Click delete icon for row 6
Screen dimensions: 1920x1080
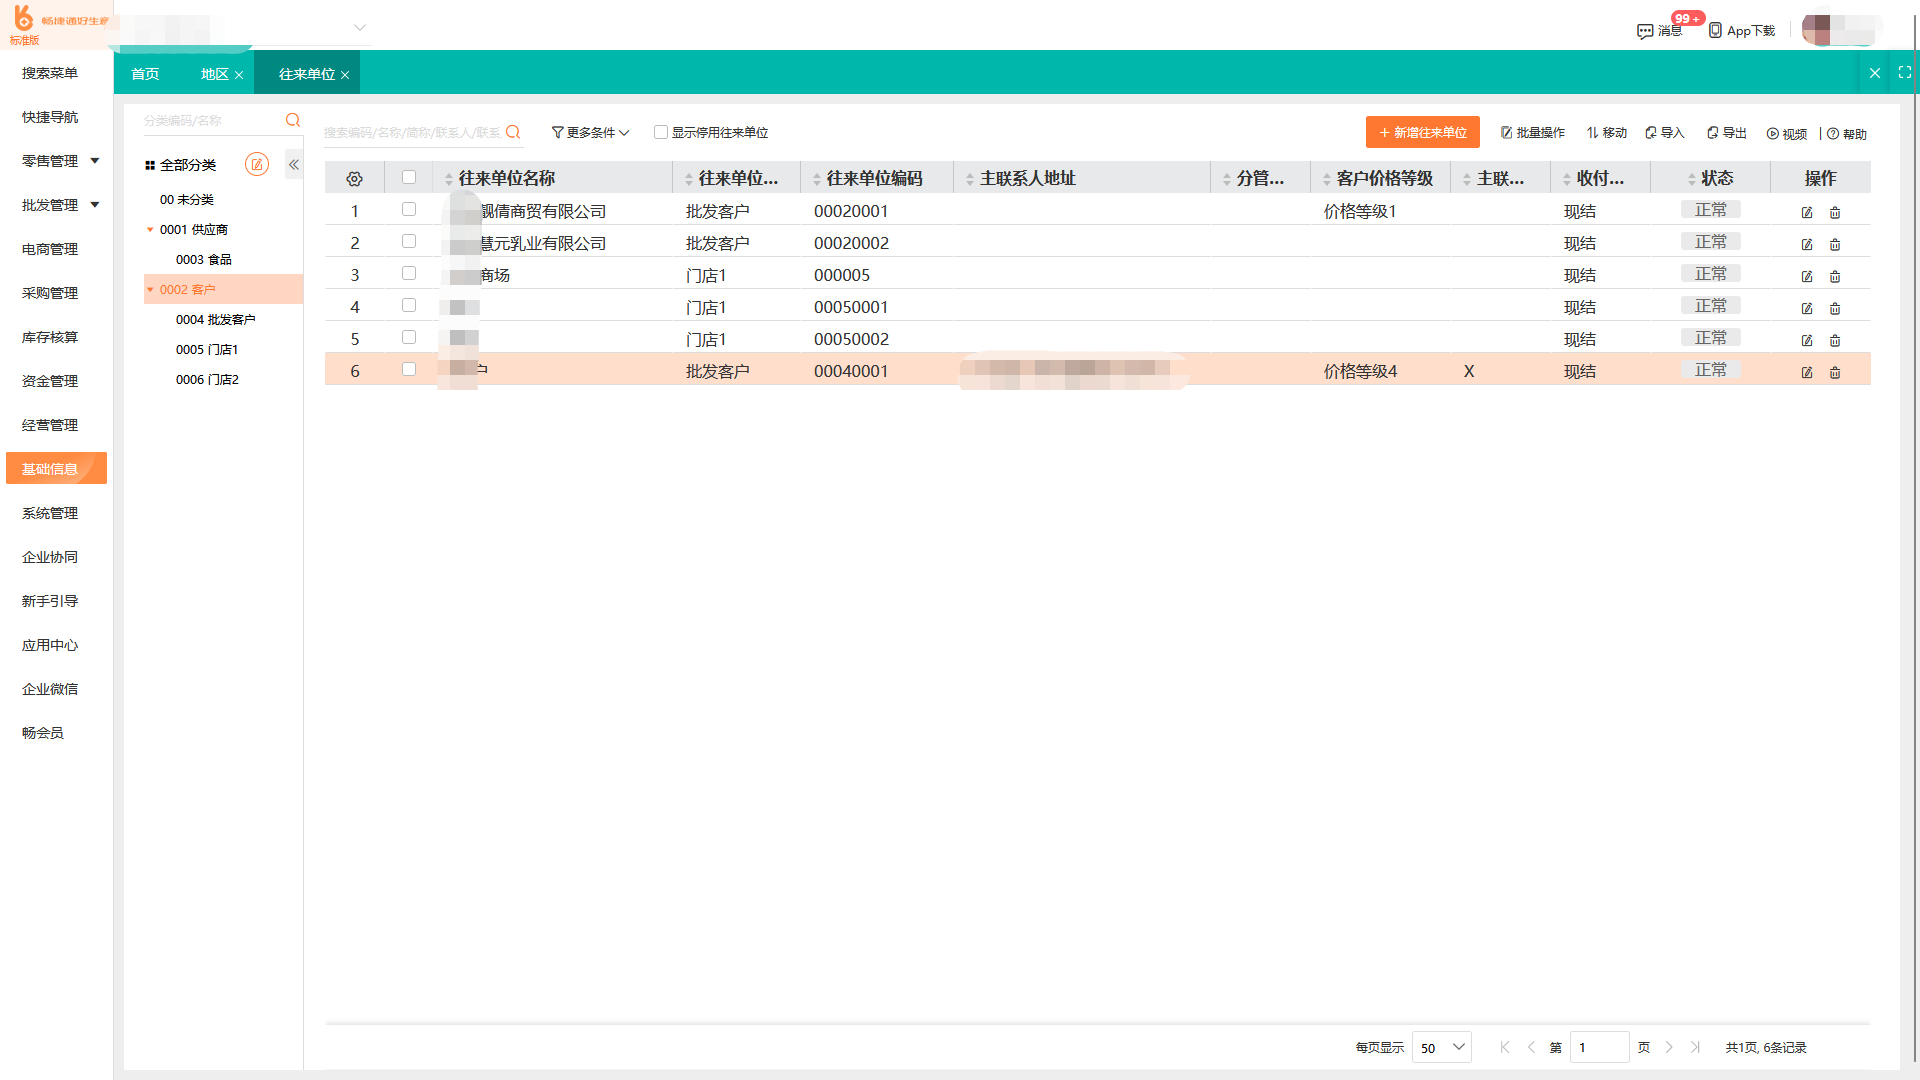1836,372
